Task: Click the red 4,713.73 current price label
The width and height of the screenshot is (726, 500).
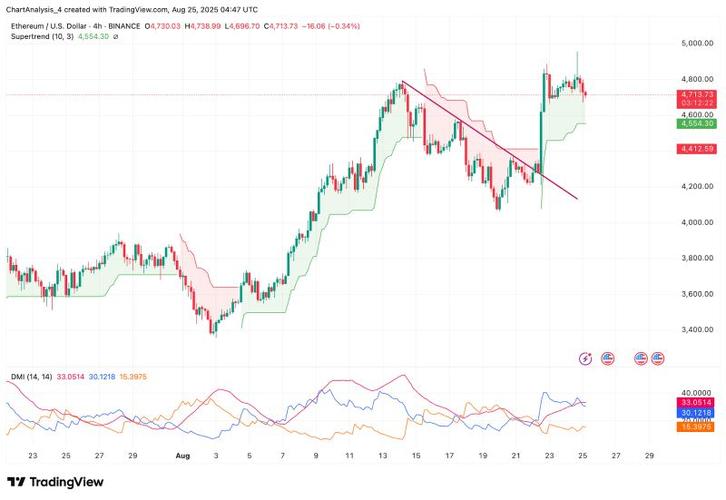Action: click(x=695, y=94)
